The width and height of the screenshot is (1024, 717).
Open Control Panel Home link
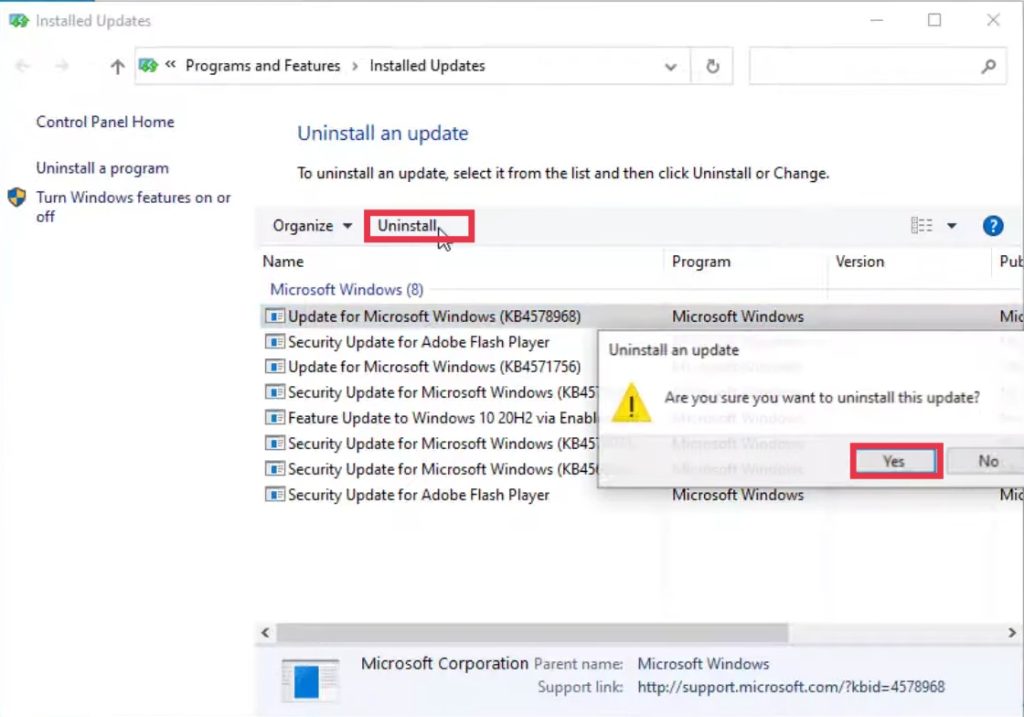pyautogui.click(x=105, y=122)
